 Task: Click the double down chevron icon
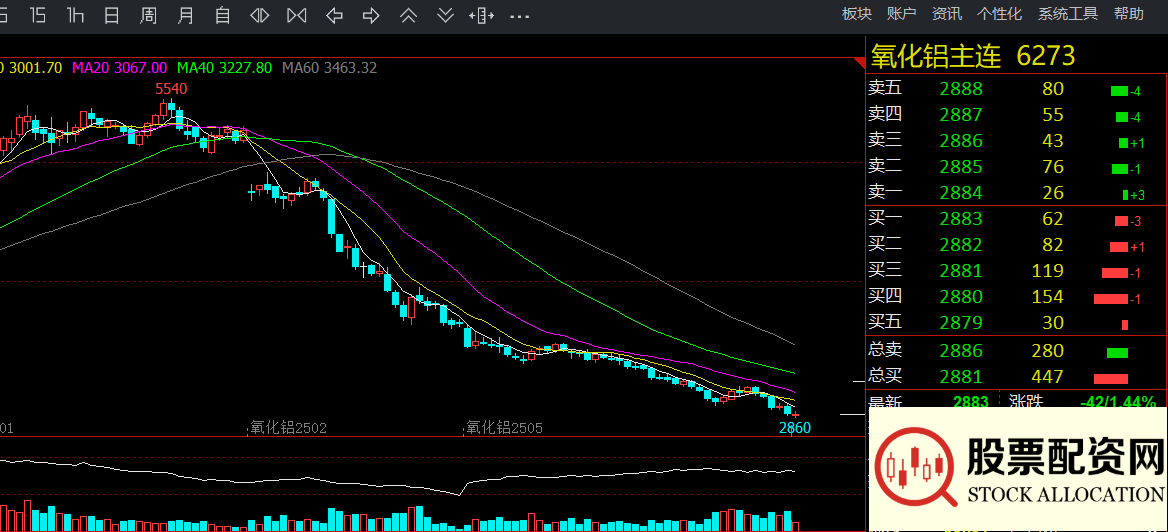(x=446, y=15)
